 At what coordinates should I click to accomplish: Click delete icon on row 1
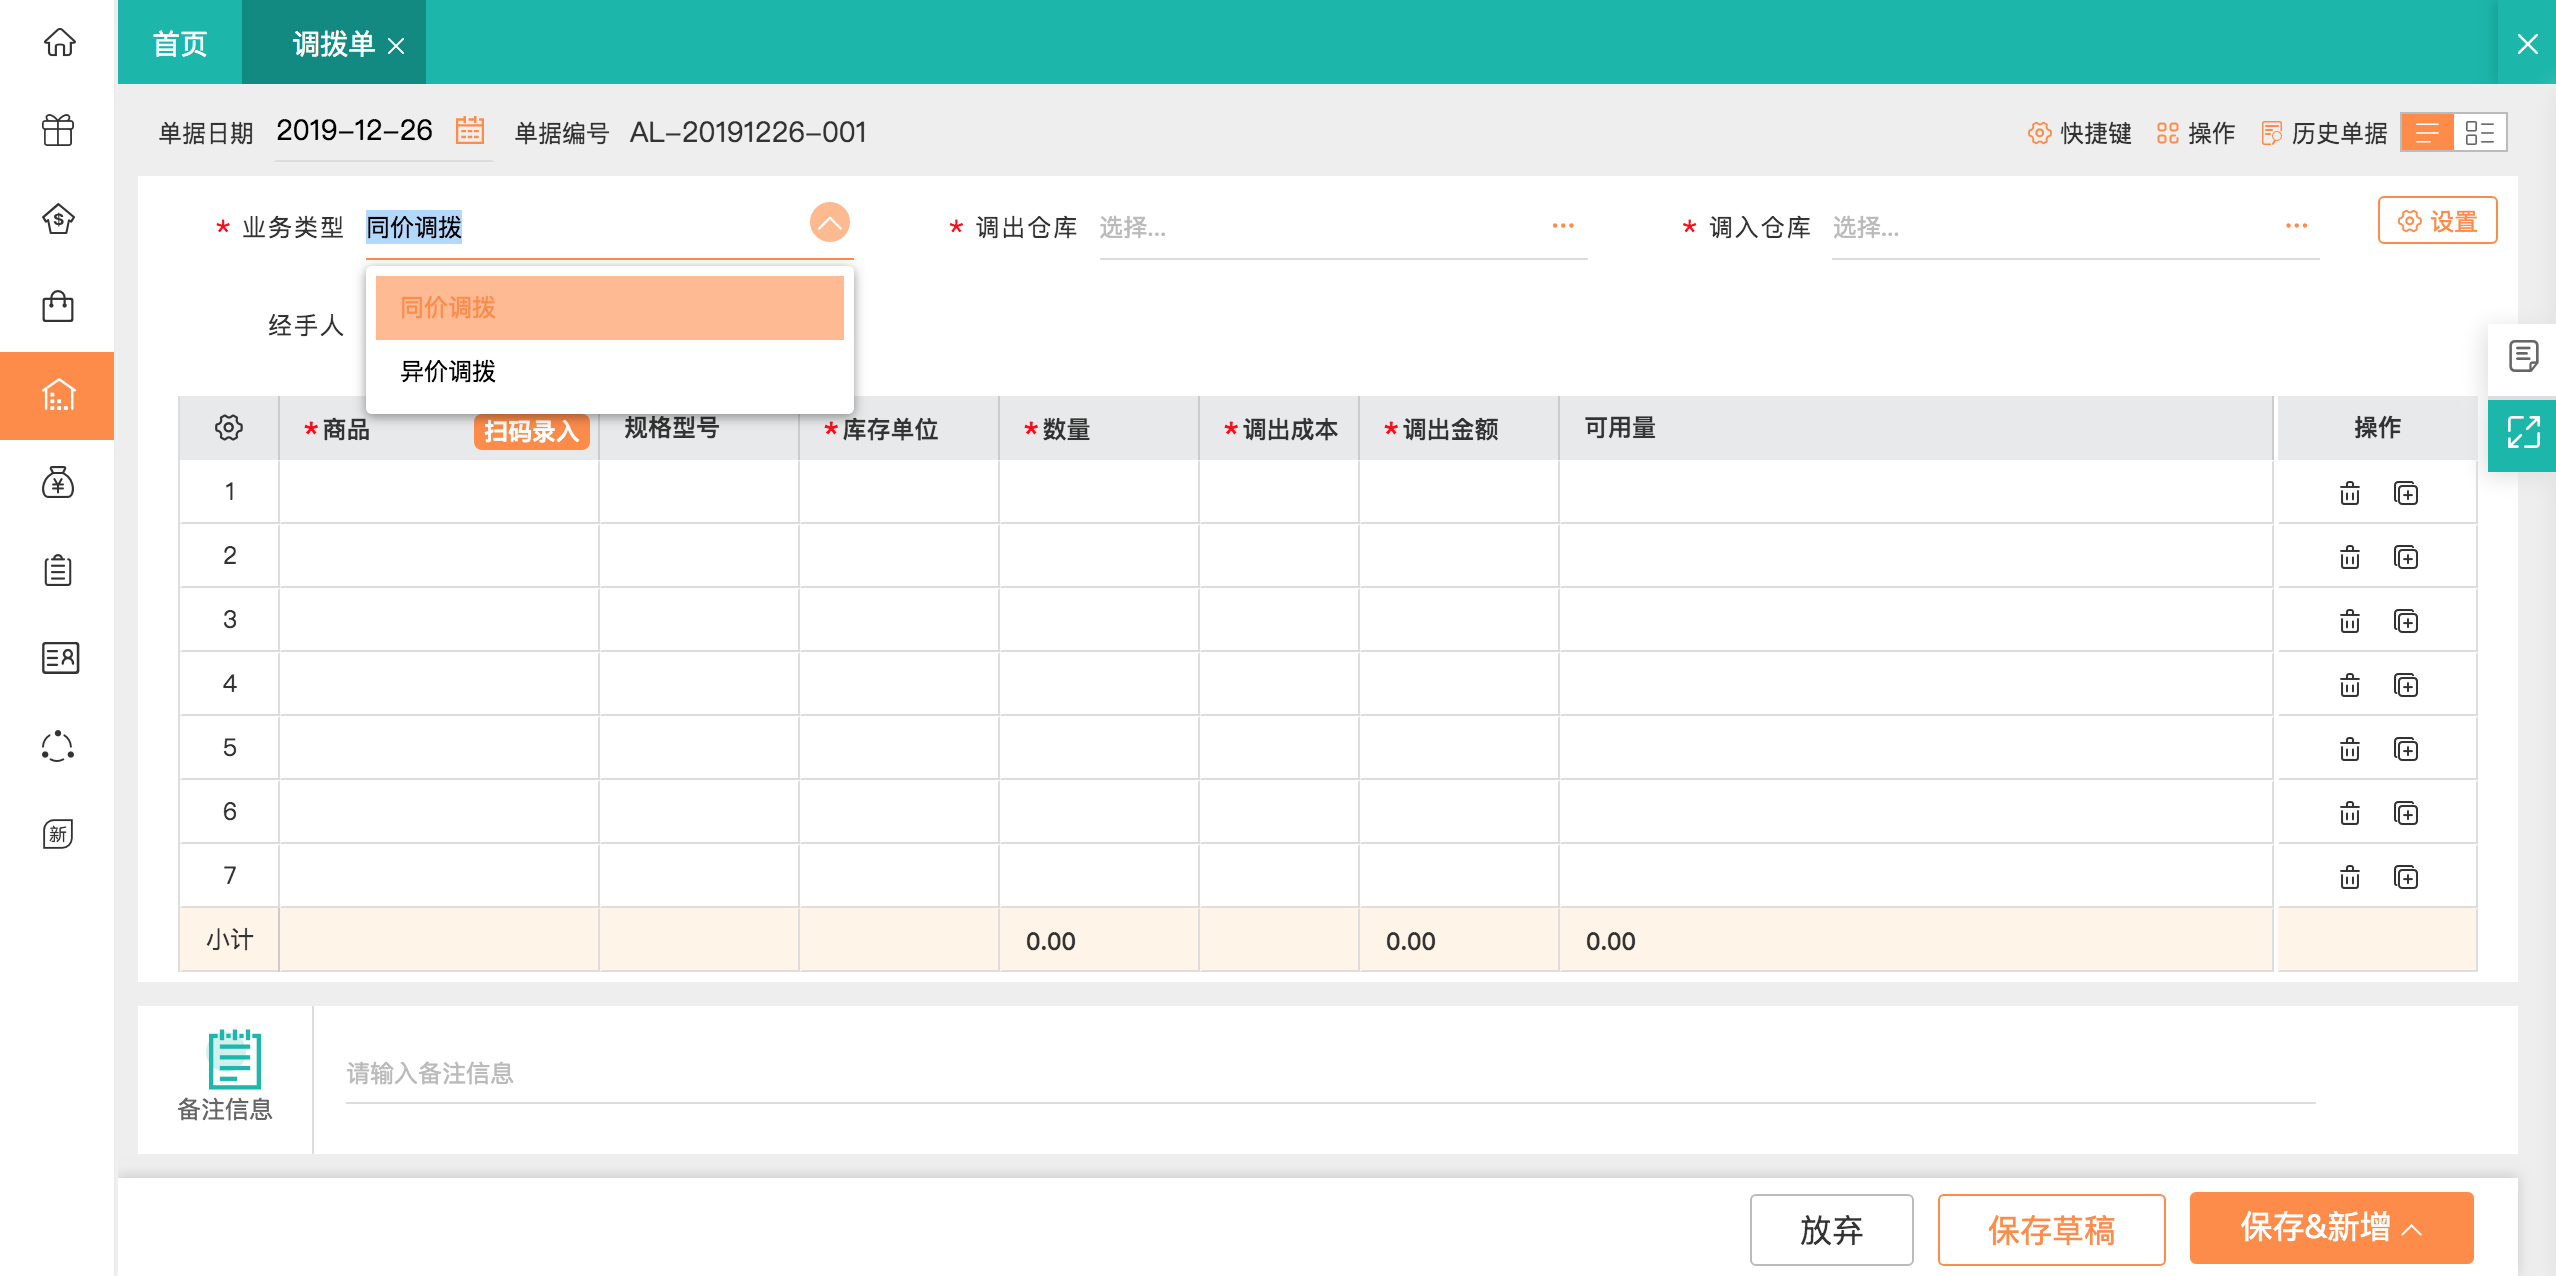click(x=2349, y=492)
